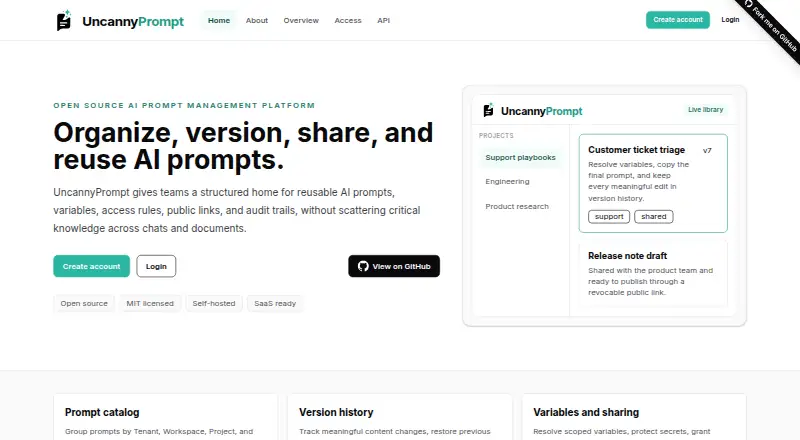Select the Self-hosted badge
Screen dimensions: 800x440
coord(214,303)
